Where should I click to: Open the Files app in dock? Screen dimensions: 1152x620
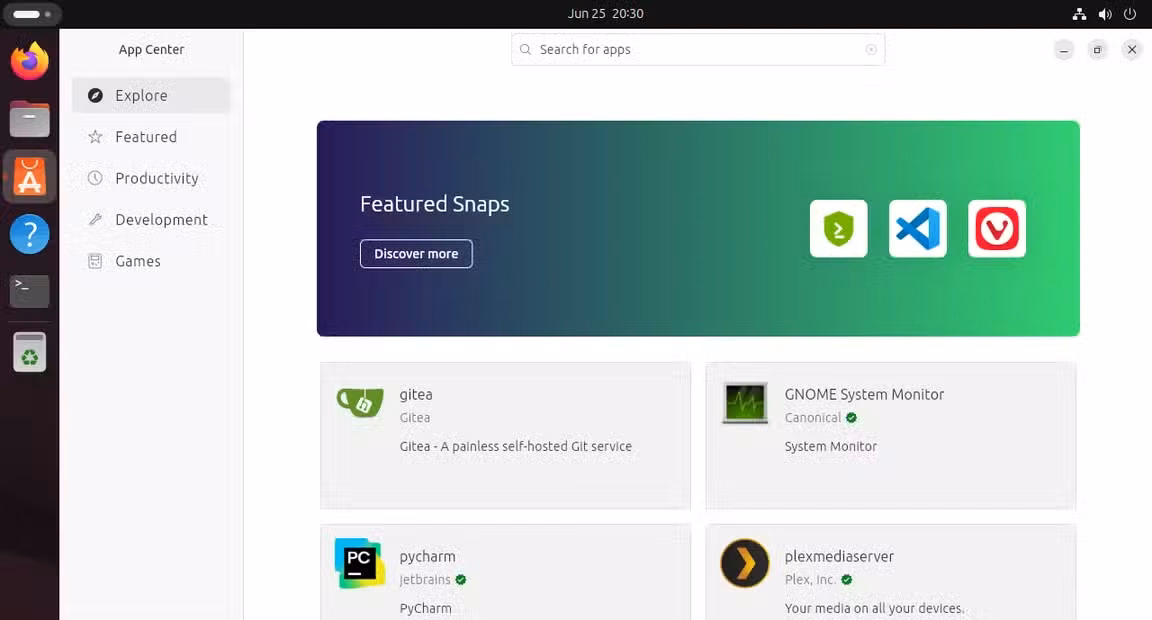pos(29,119)
